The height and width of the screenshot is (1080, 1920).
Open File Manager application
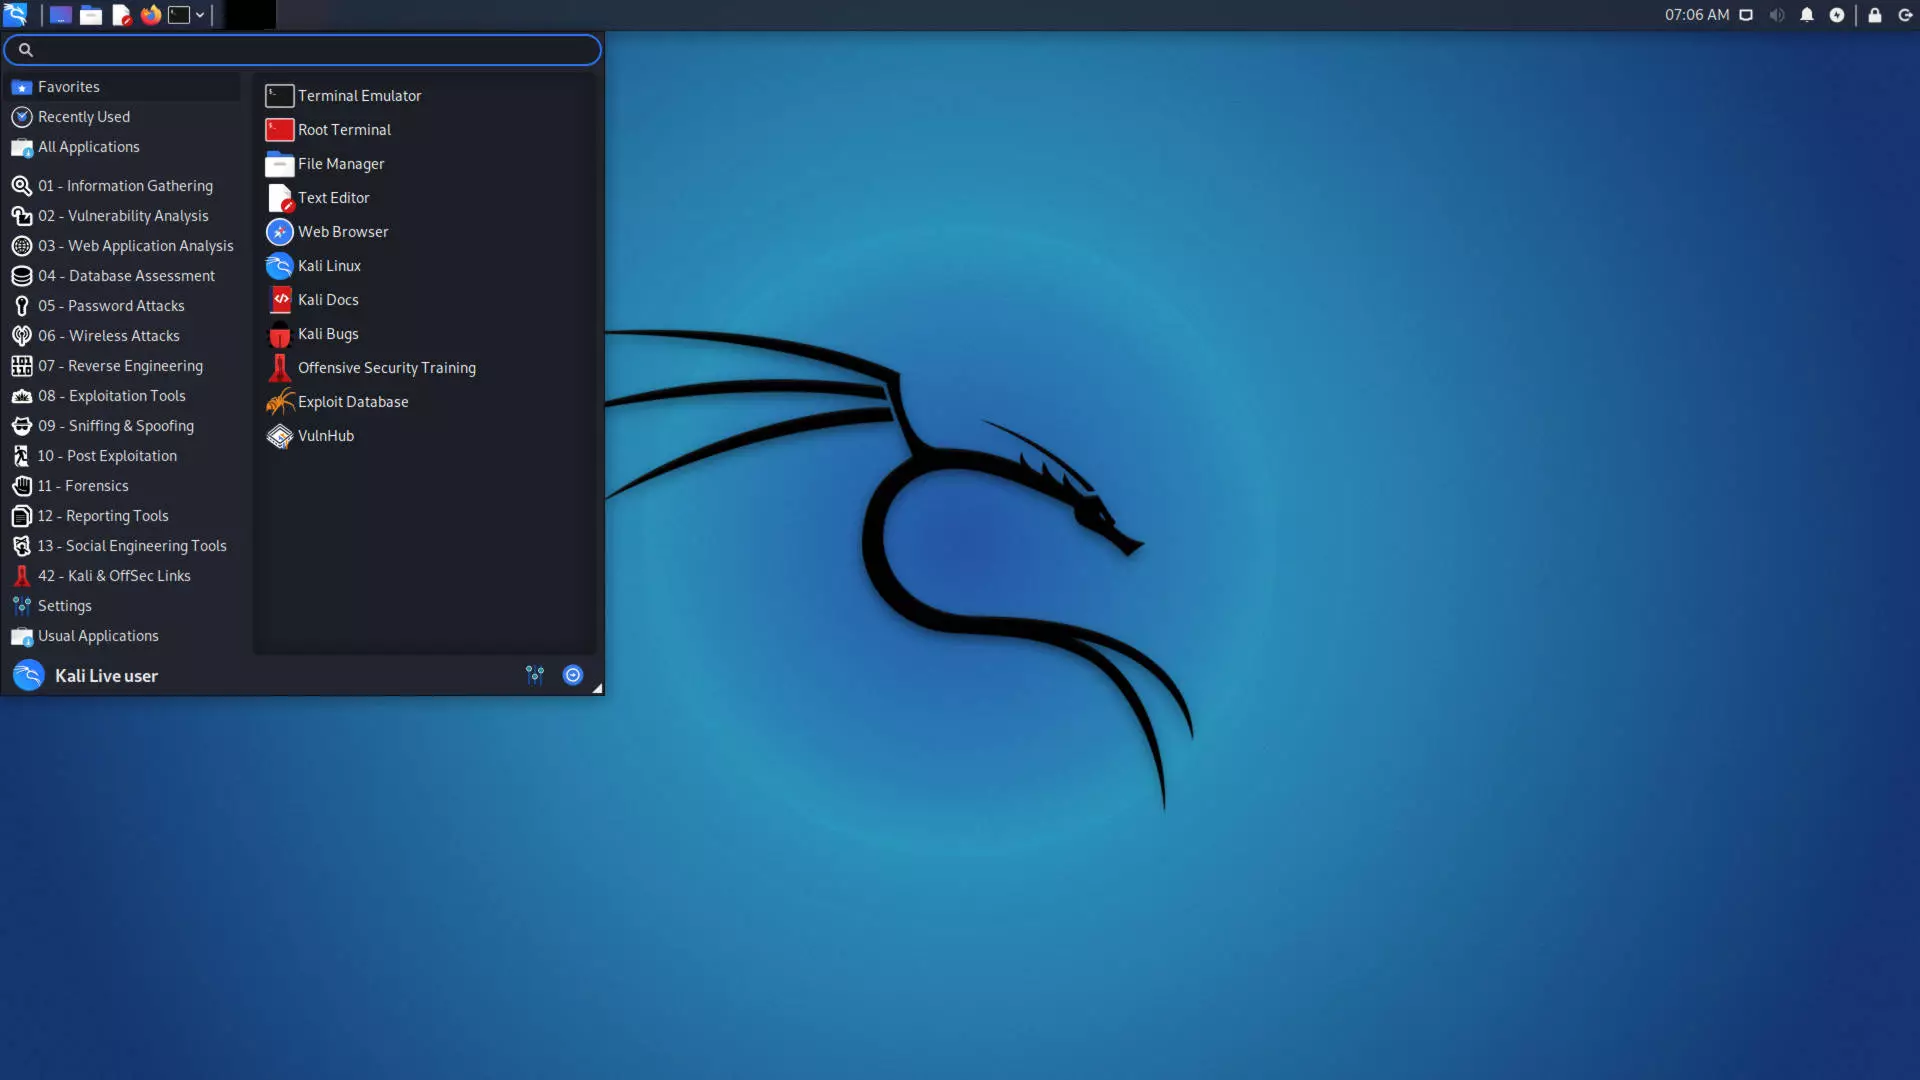point(340,162)
